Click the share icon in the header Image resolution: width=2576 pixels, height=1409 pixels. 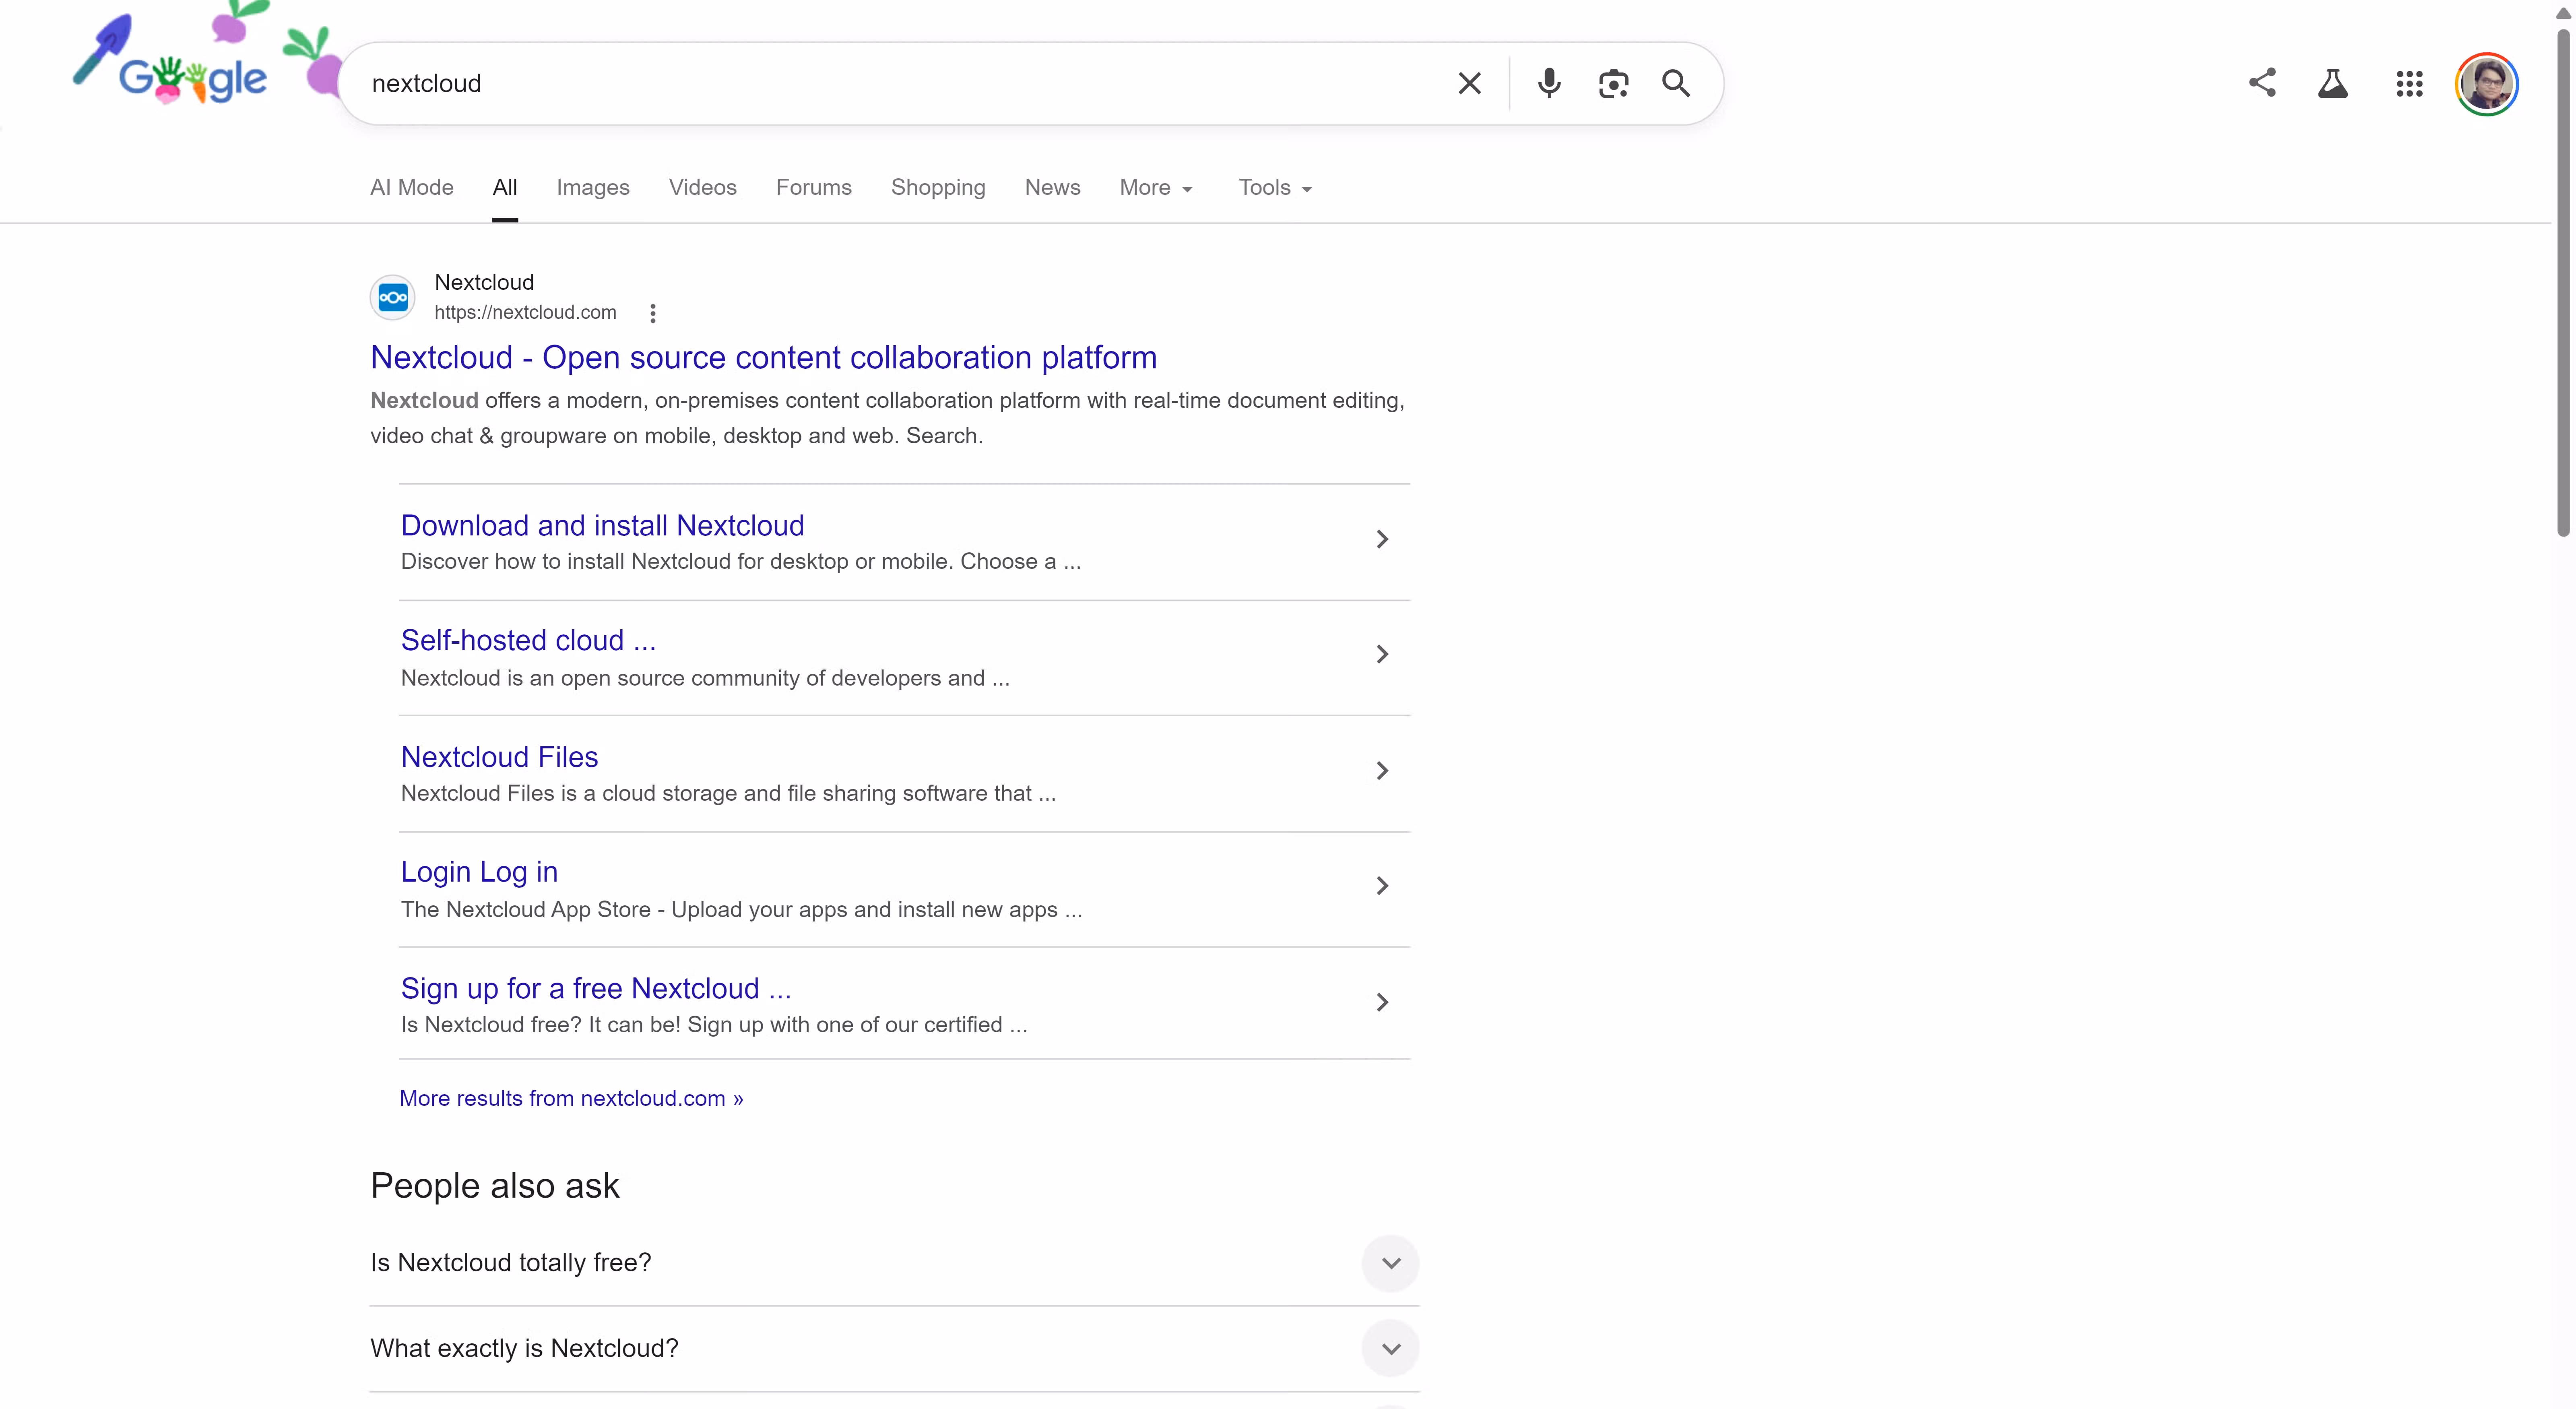(2262, 83)
